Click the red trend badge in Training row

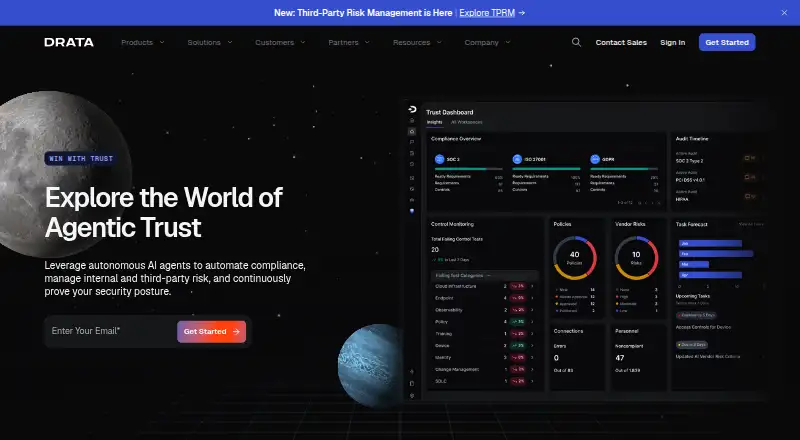coord(517,334)
